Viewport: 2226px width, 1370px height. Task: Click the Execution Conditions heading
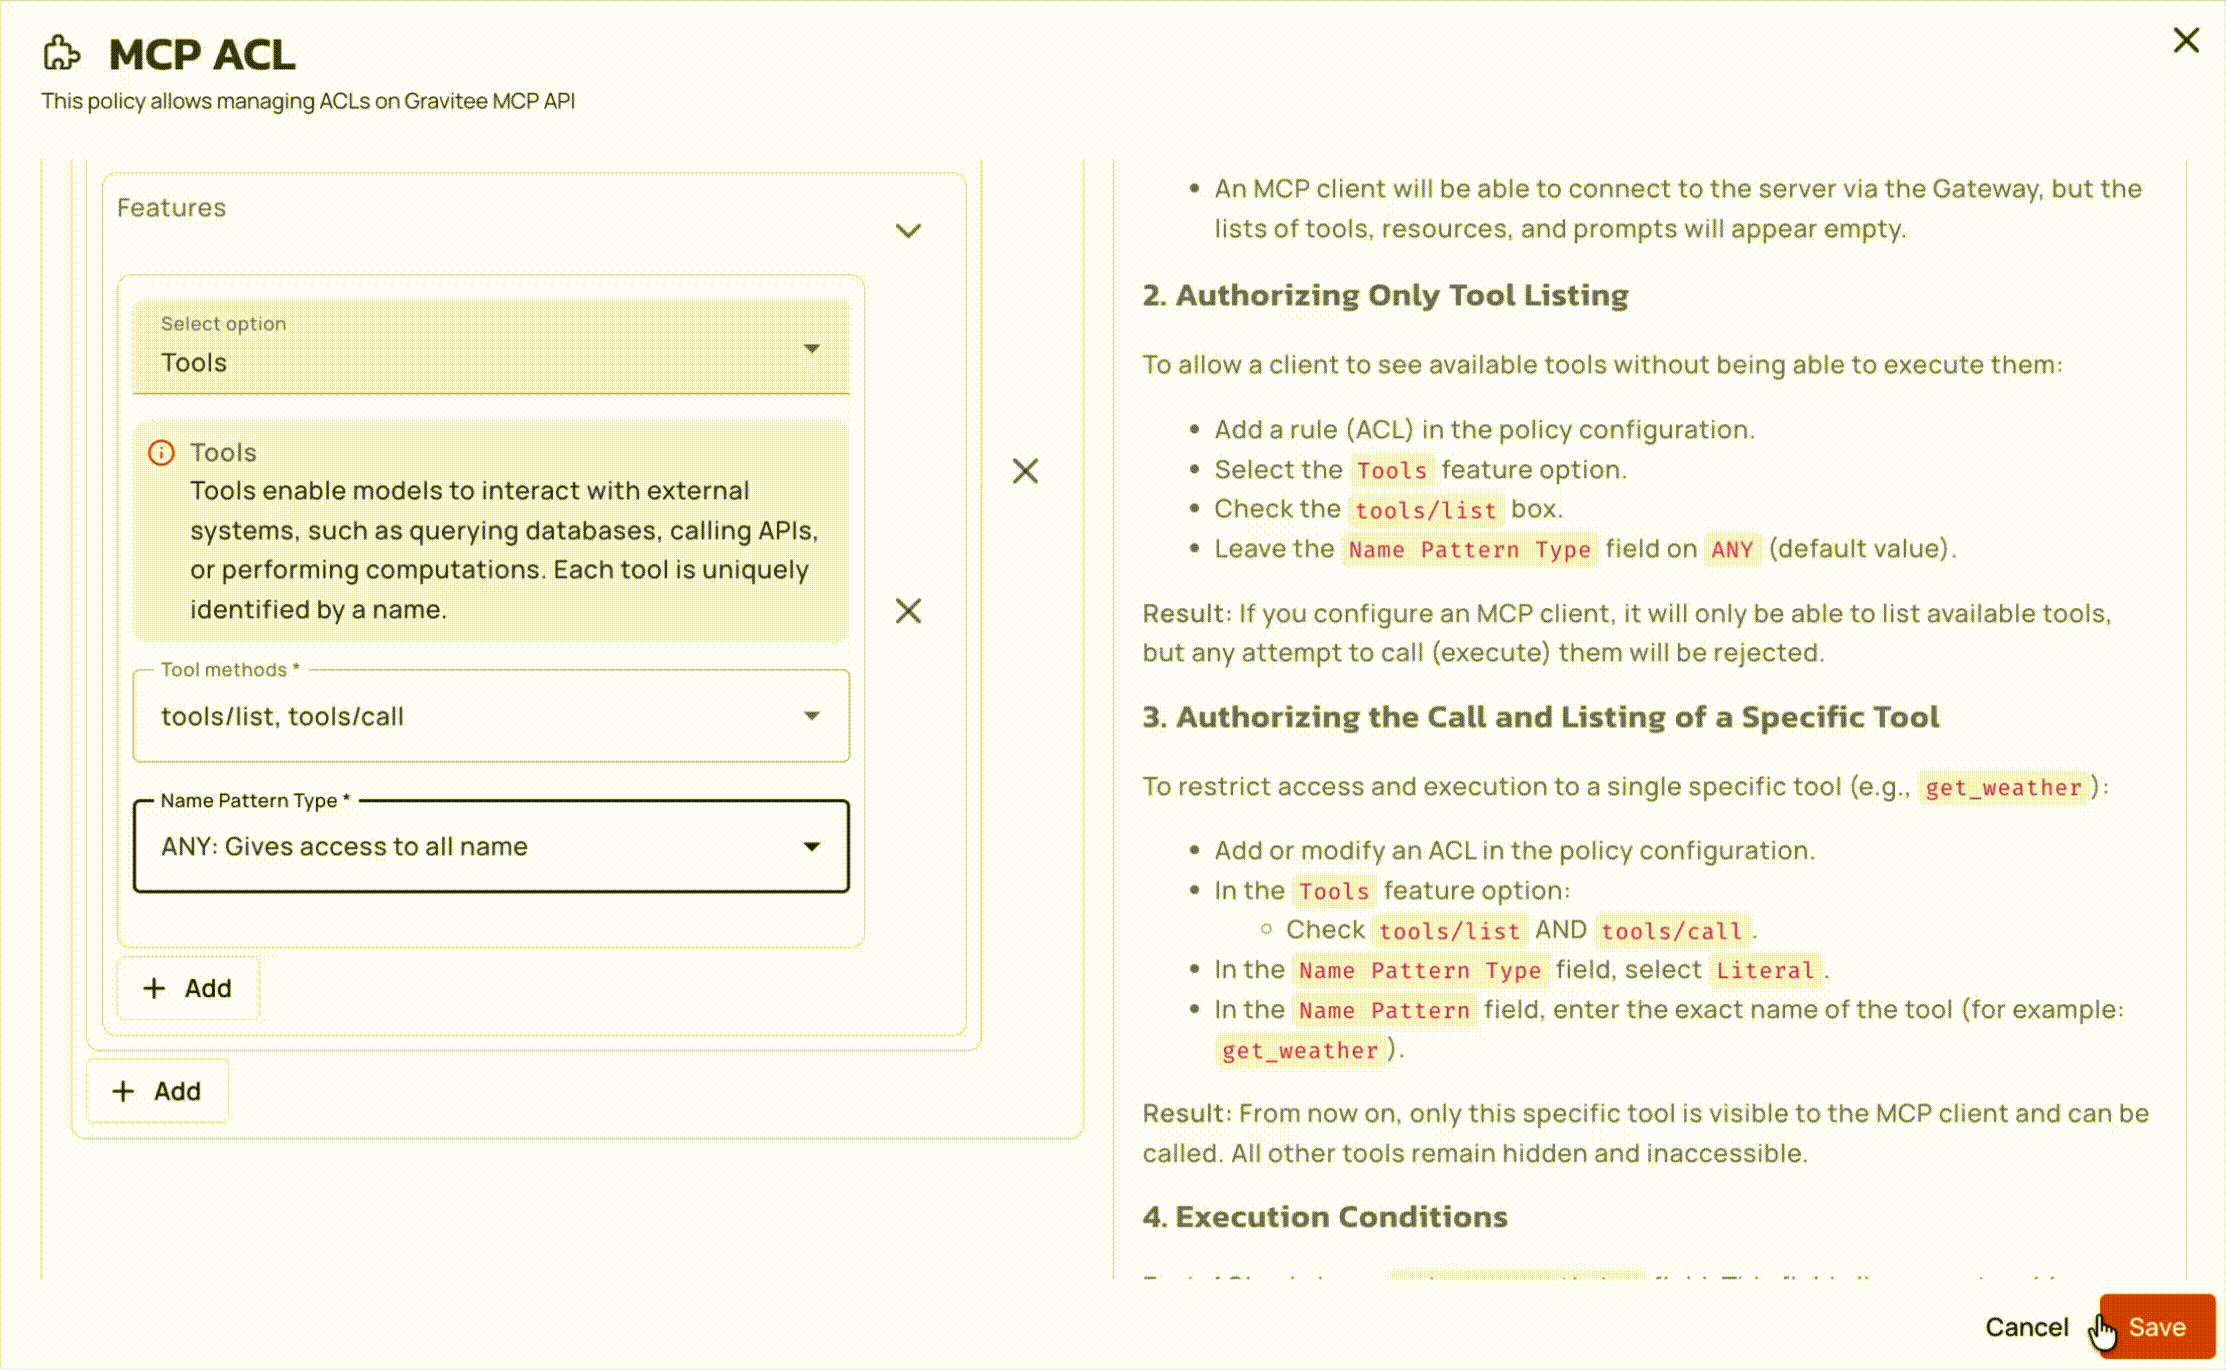(1325, 1217)
